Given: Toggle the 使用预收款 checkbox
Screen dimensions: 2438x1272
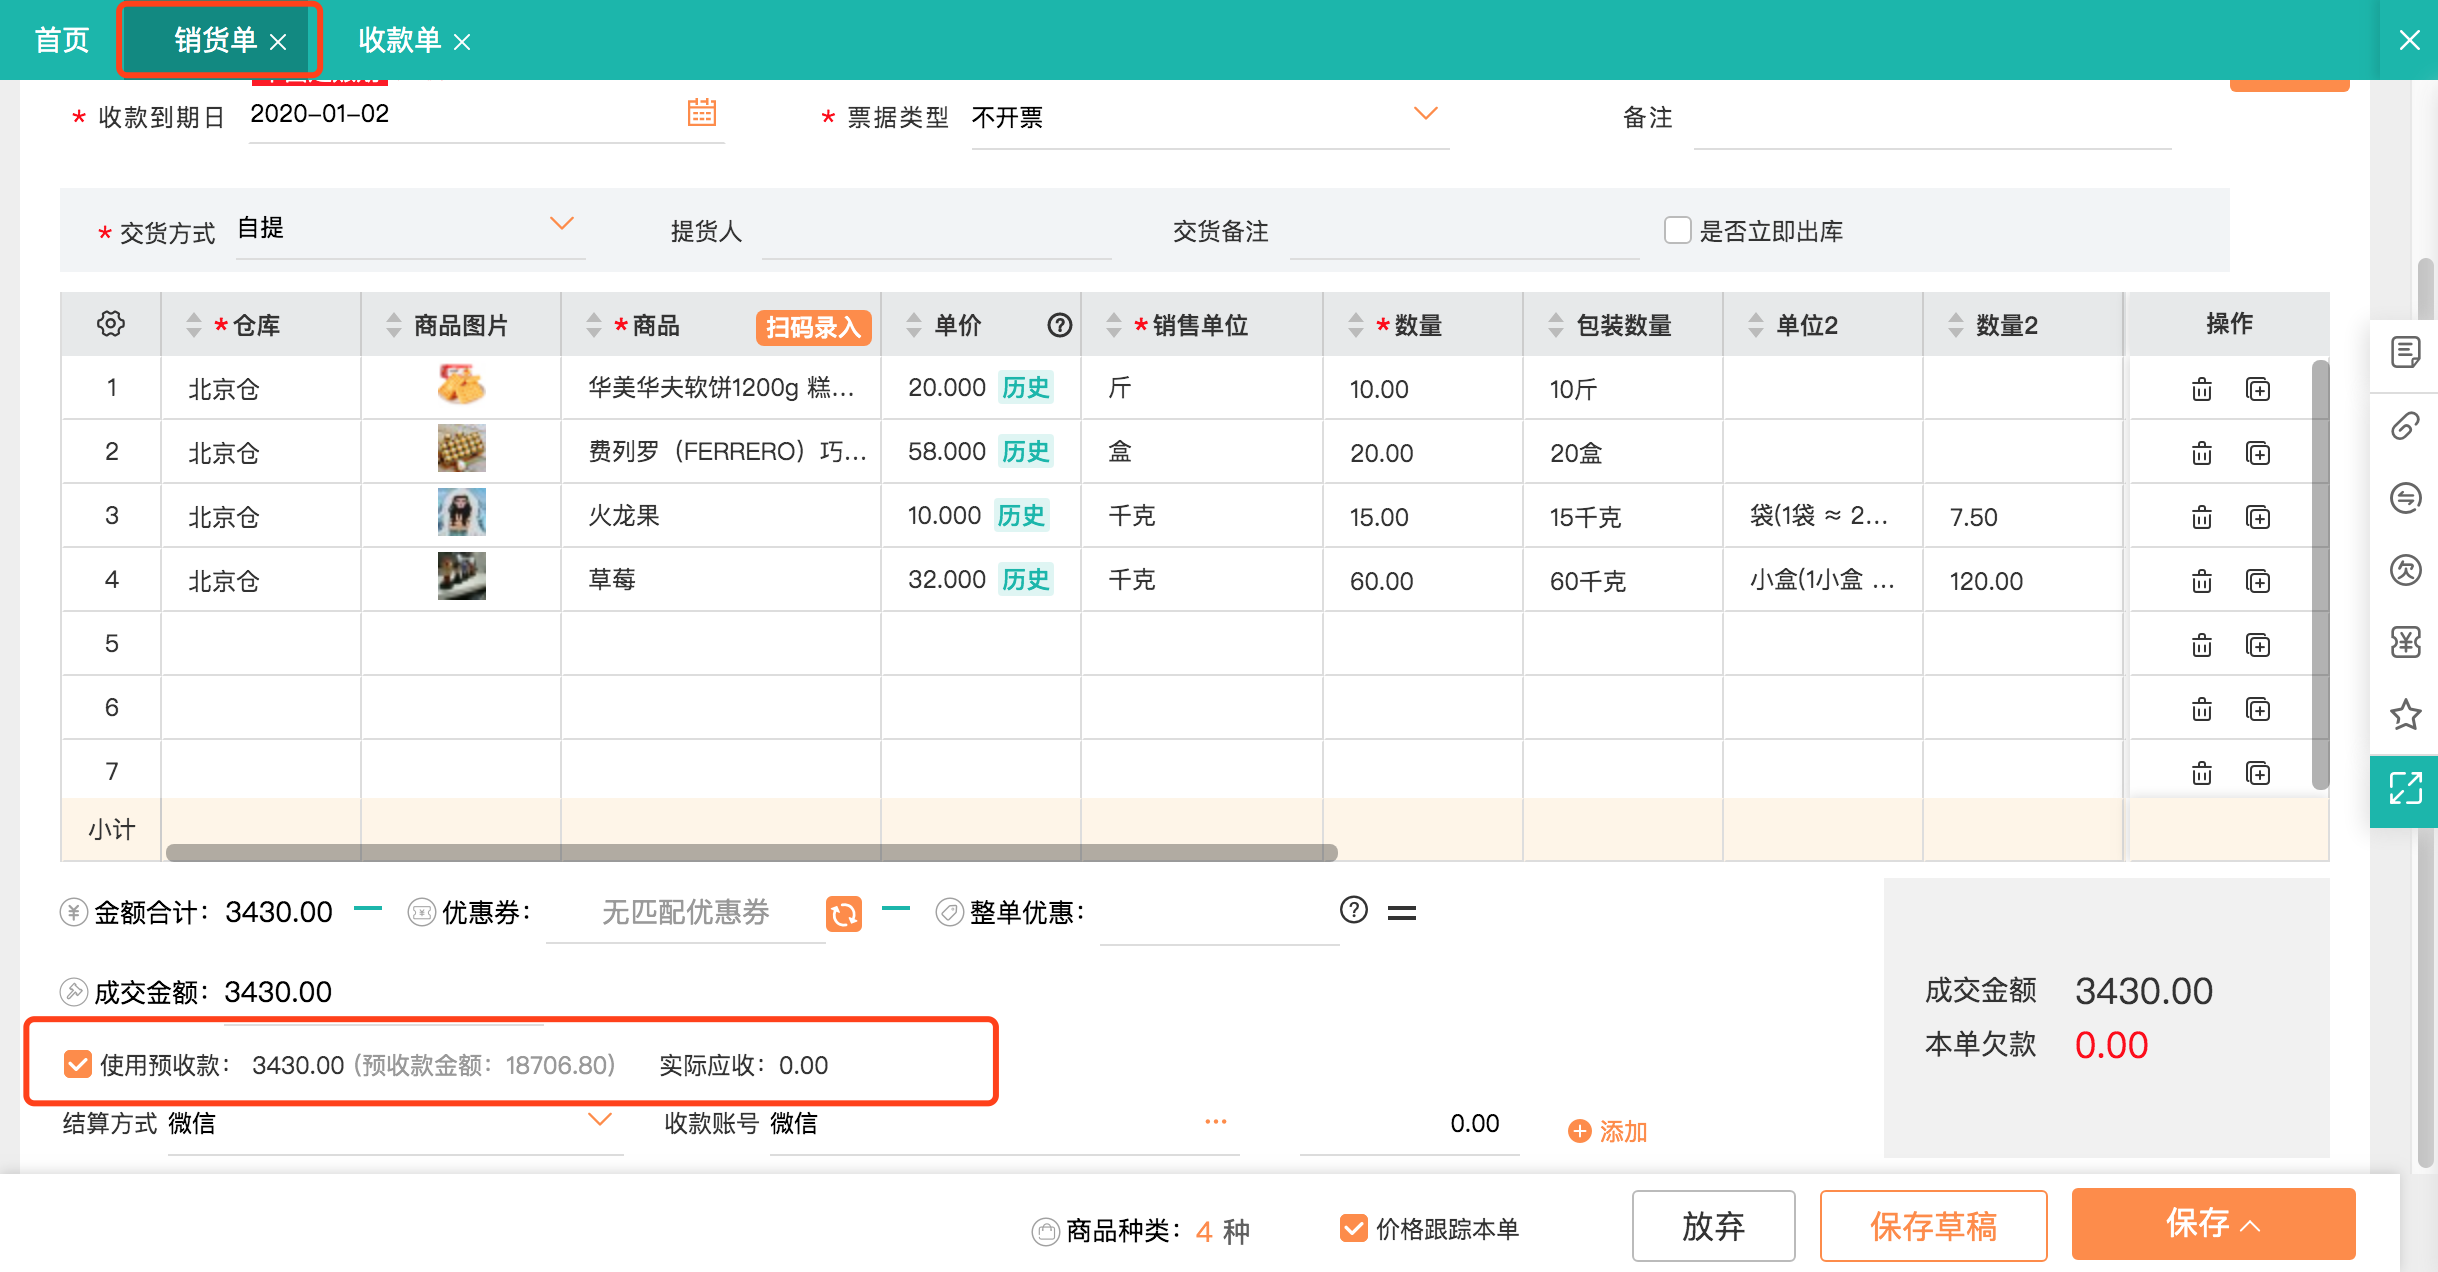Looking at the screenshot, I should (x=76, y=1064).
